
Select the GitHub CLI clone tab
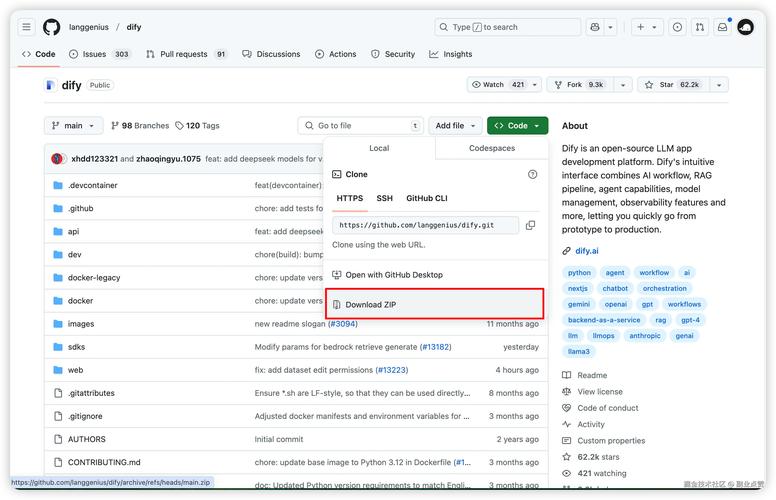click(426, 198)
